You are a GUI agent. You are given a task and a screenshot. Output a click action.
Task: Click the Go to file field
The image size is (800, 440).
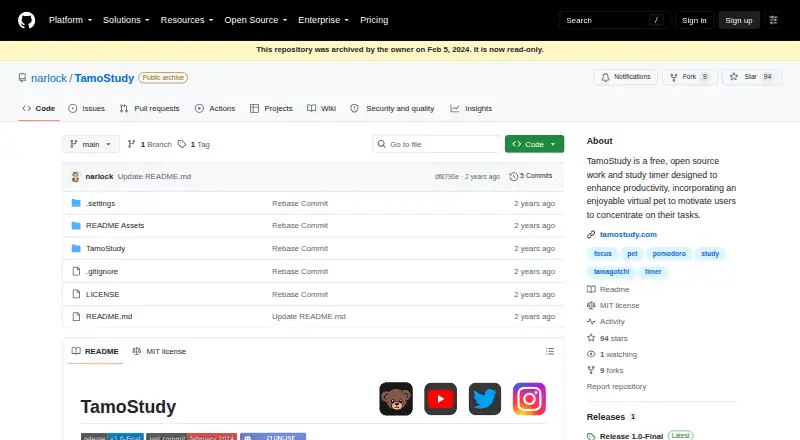(x=437, y=144)
